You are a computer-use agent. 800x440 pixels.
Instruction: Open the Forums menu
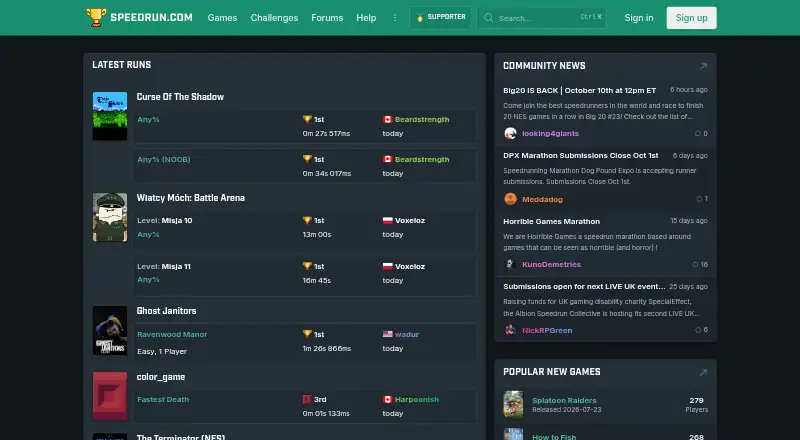pos(327,18)
